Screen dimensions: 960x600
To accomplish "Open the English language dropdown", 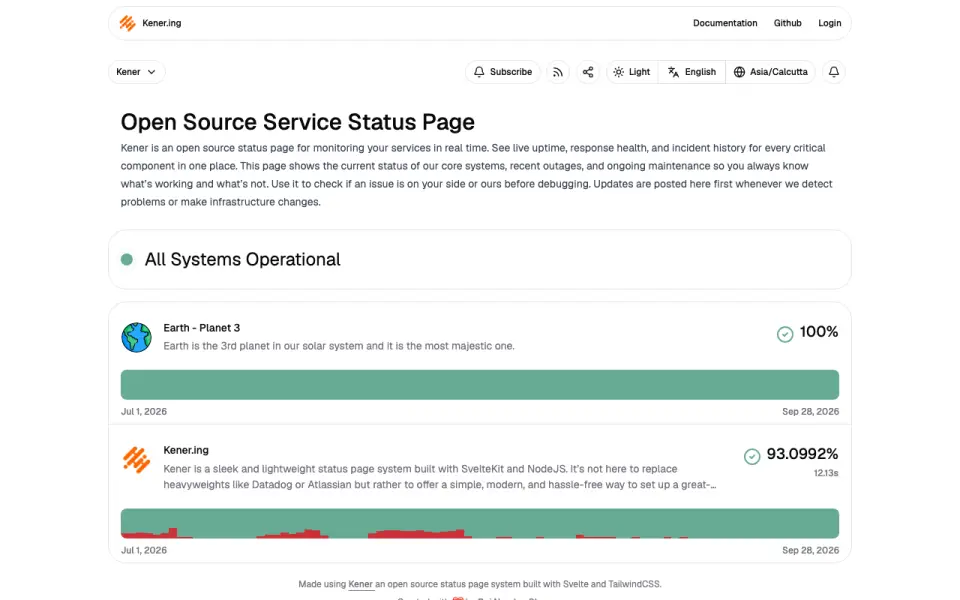I will click(x=692, y=72).
